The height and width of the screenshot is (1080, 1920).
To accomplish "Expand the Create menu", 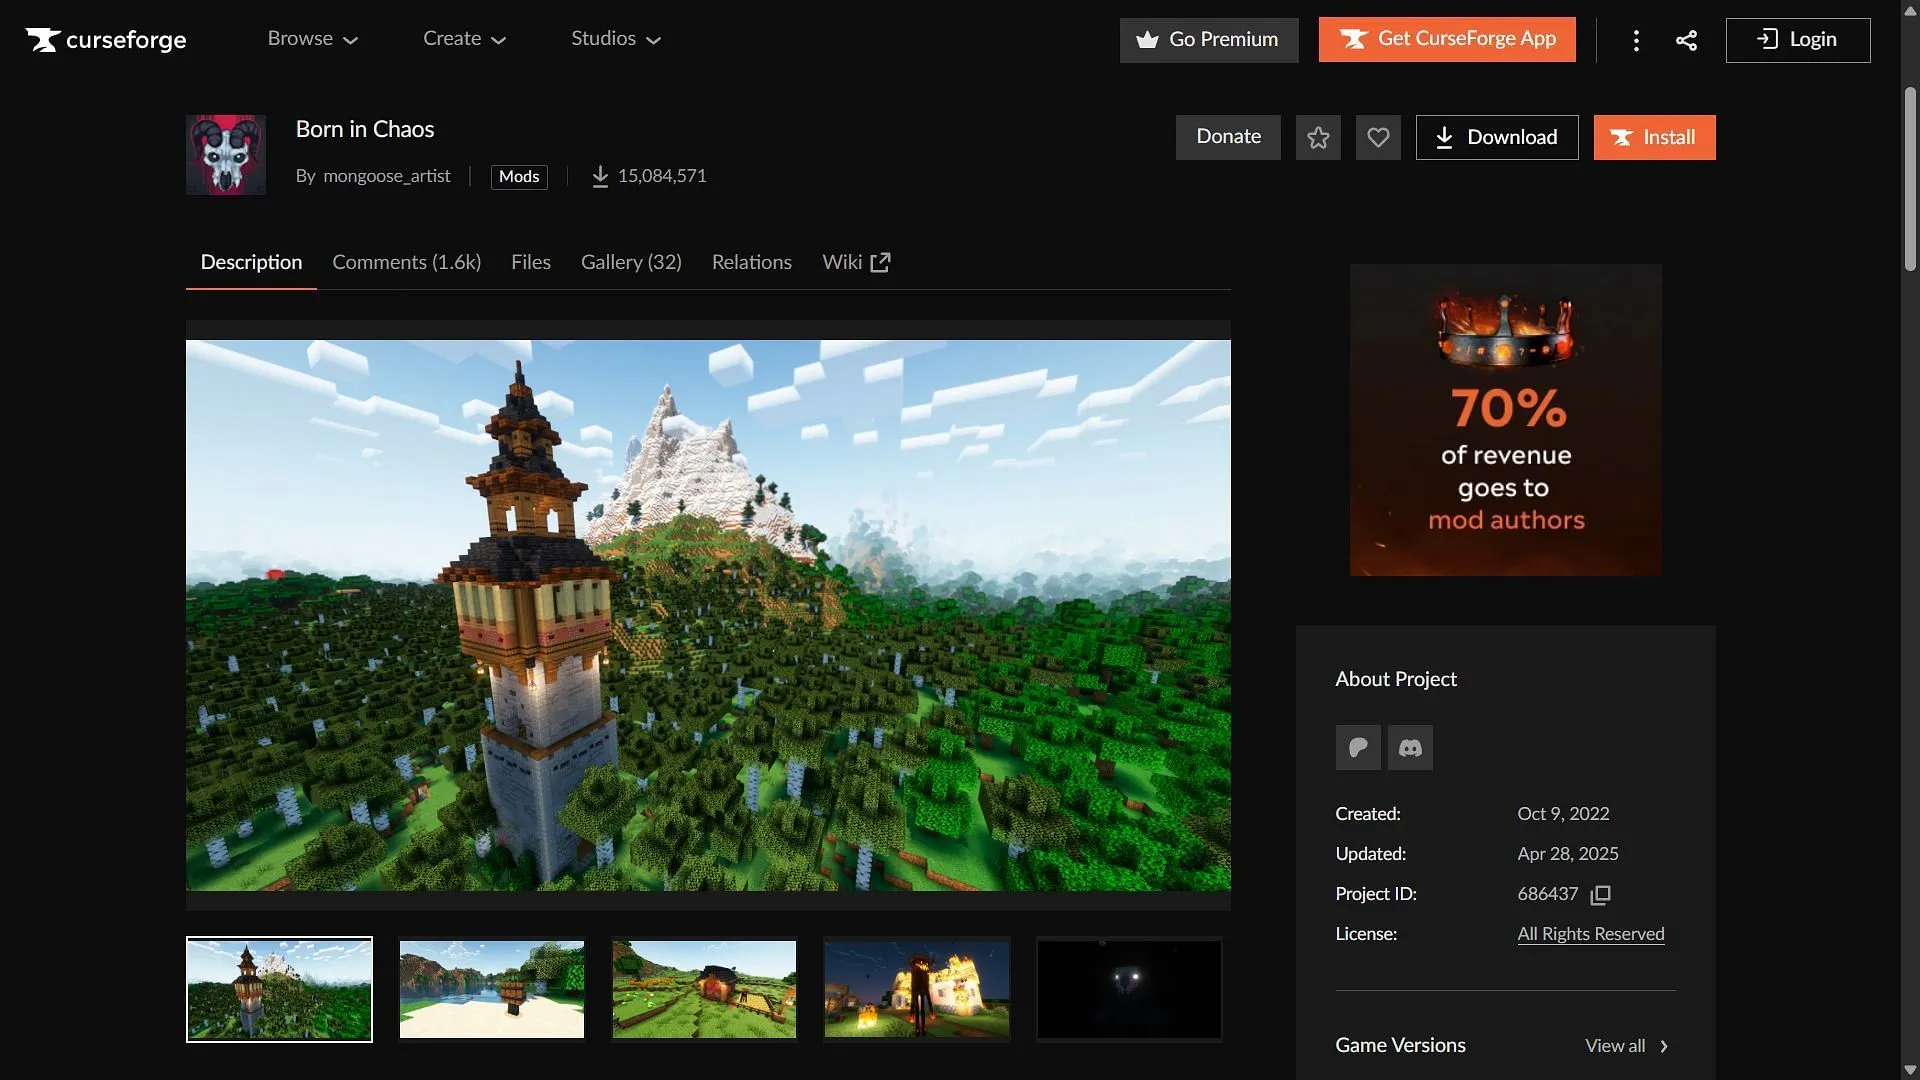I will click(x=464, y=39).
